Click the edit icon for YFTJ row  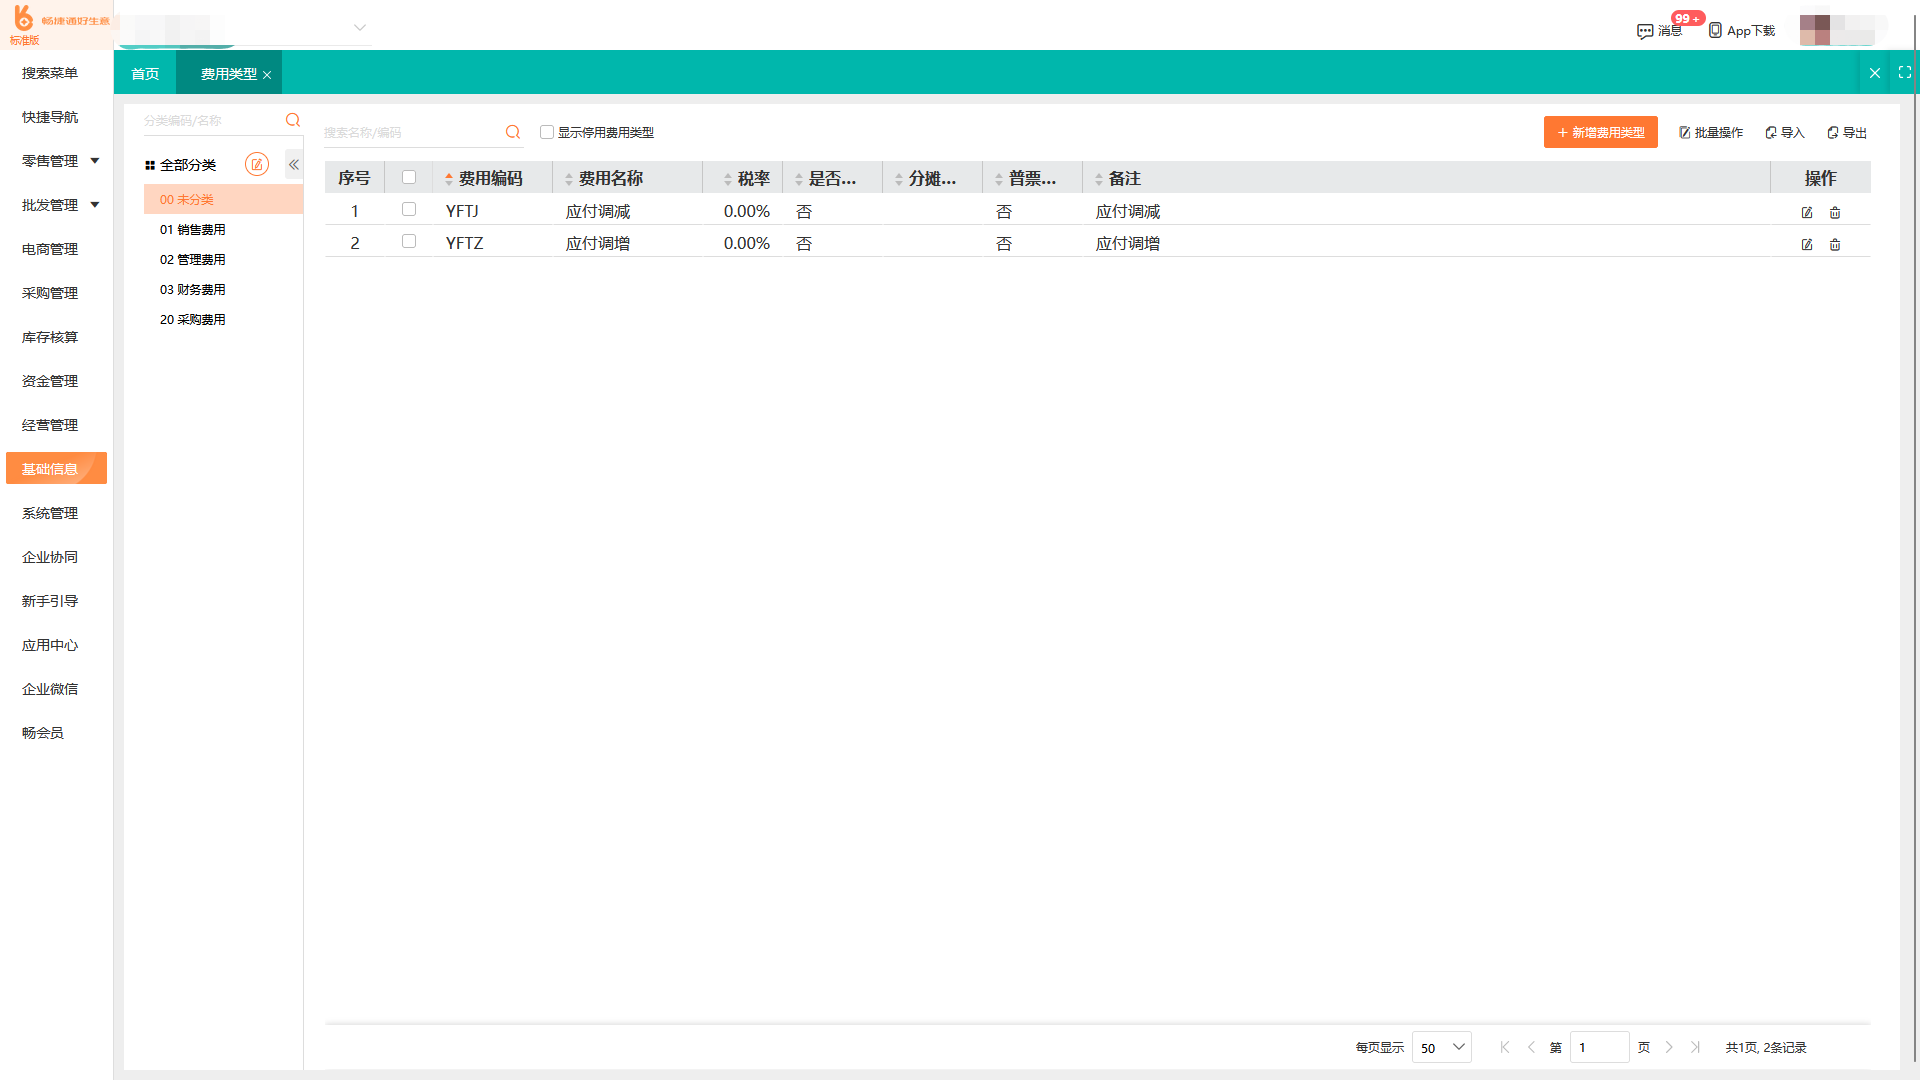pyautogui.click(x=1807, y=211)
